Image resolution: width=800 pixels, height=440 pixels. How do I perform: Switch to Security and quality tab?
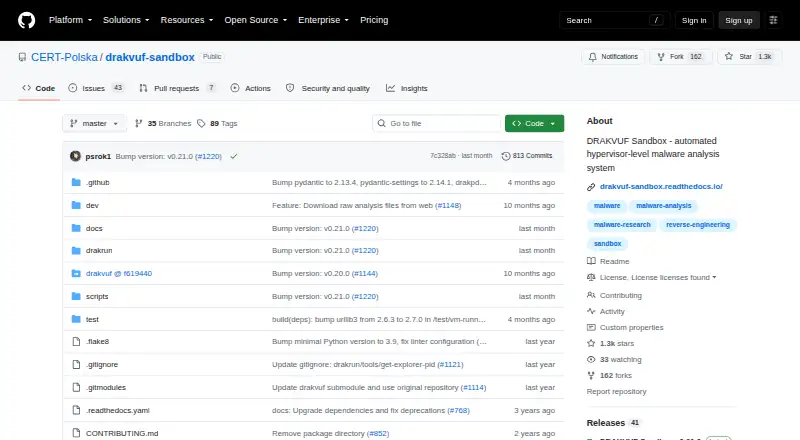pyautogui.click(x=328, y=88)
